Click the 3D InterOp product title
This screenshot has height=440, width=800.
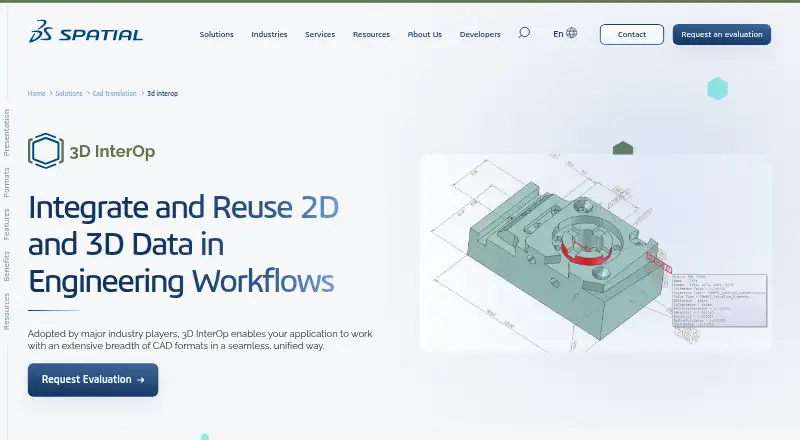(112, 152)
